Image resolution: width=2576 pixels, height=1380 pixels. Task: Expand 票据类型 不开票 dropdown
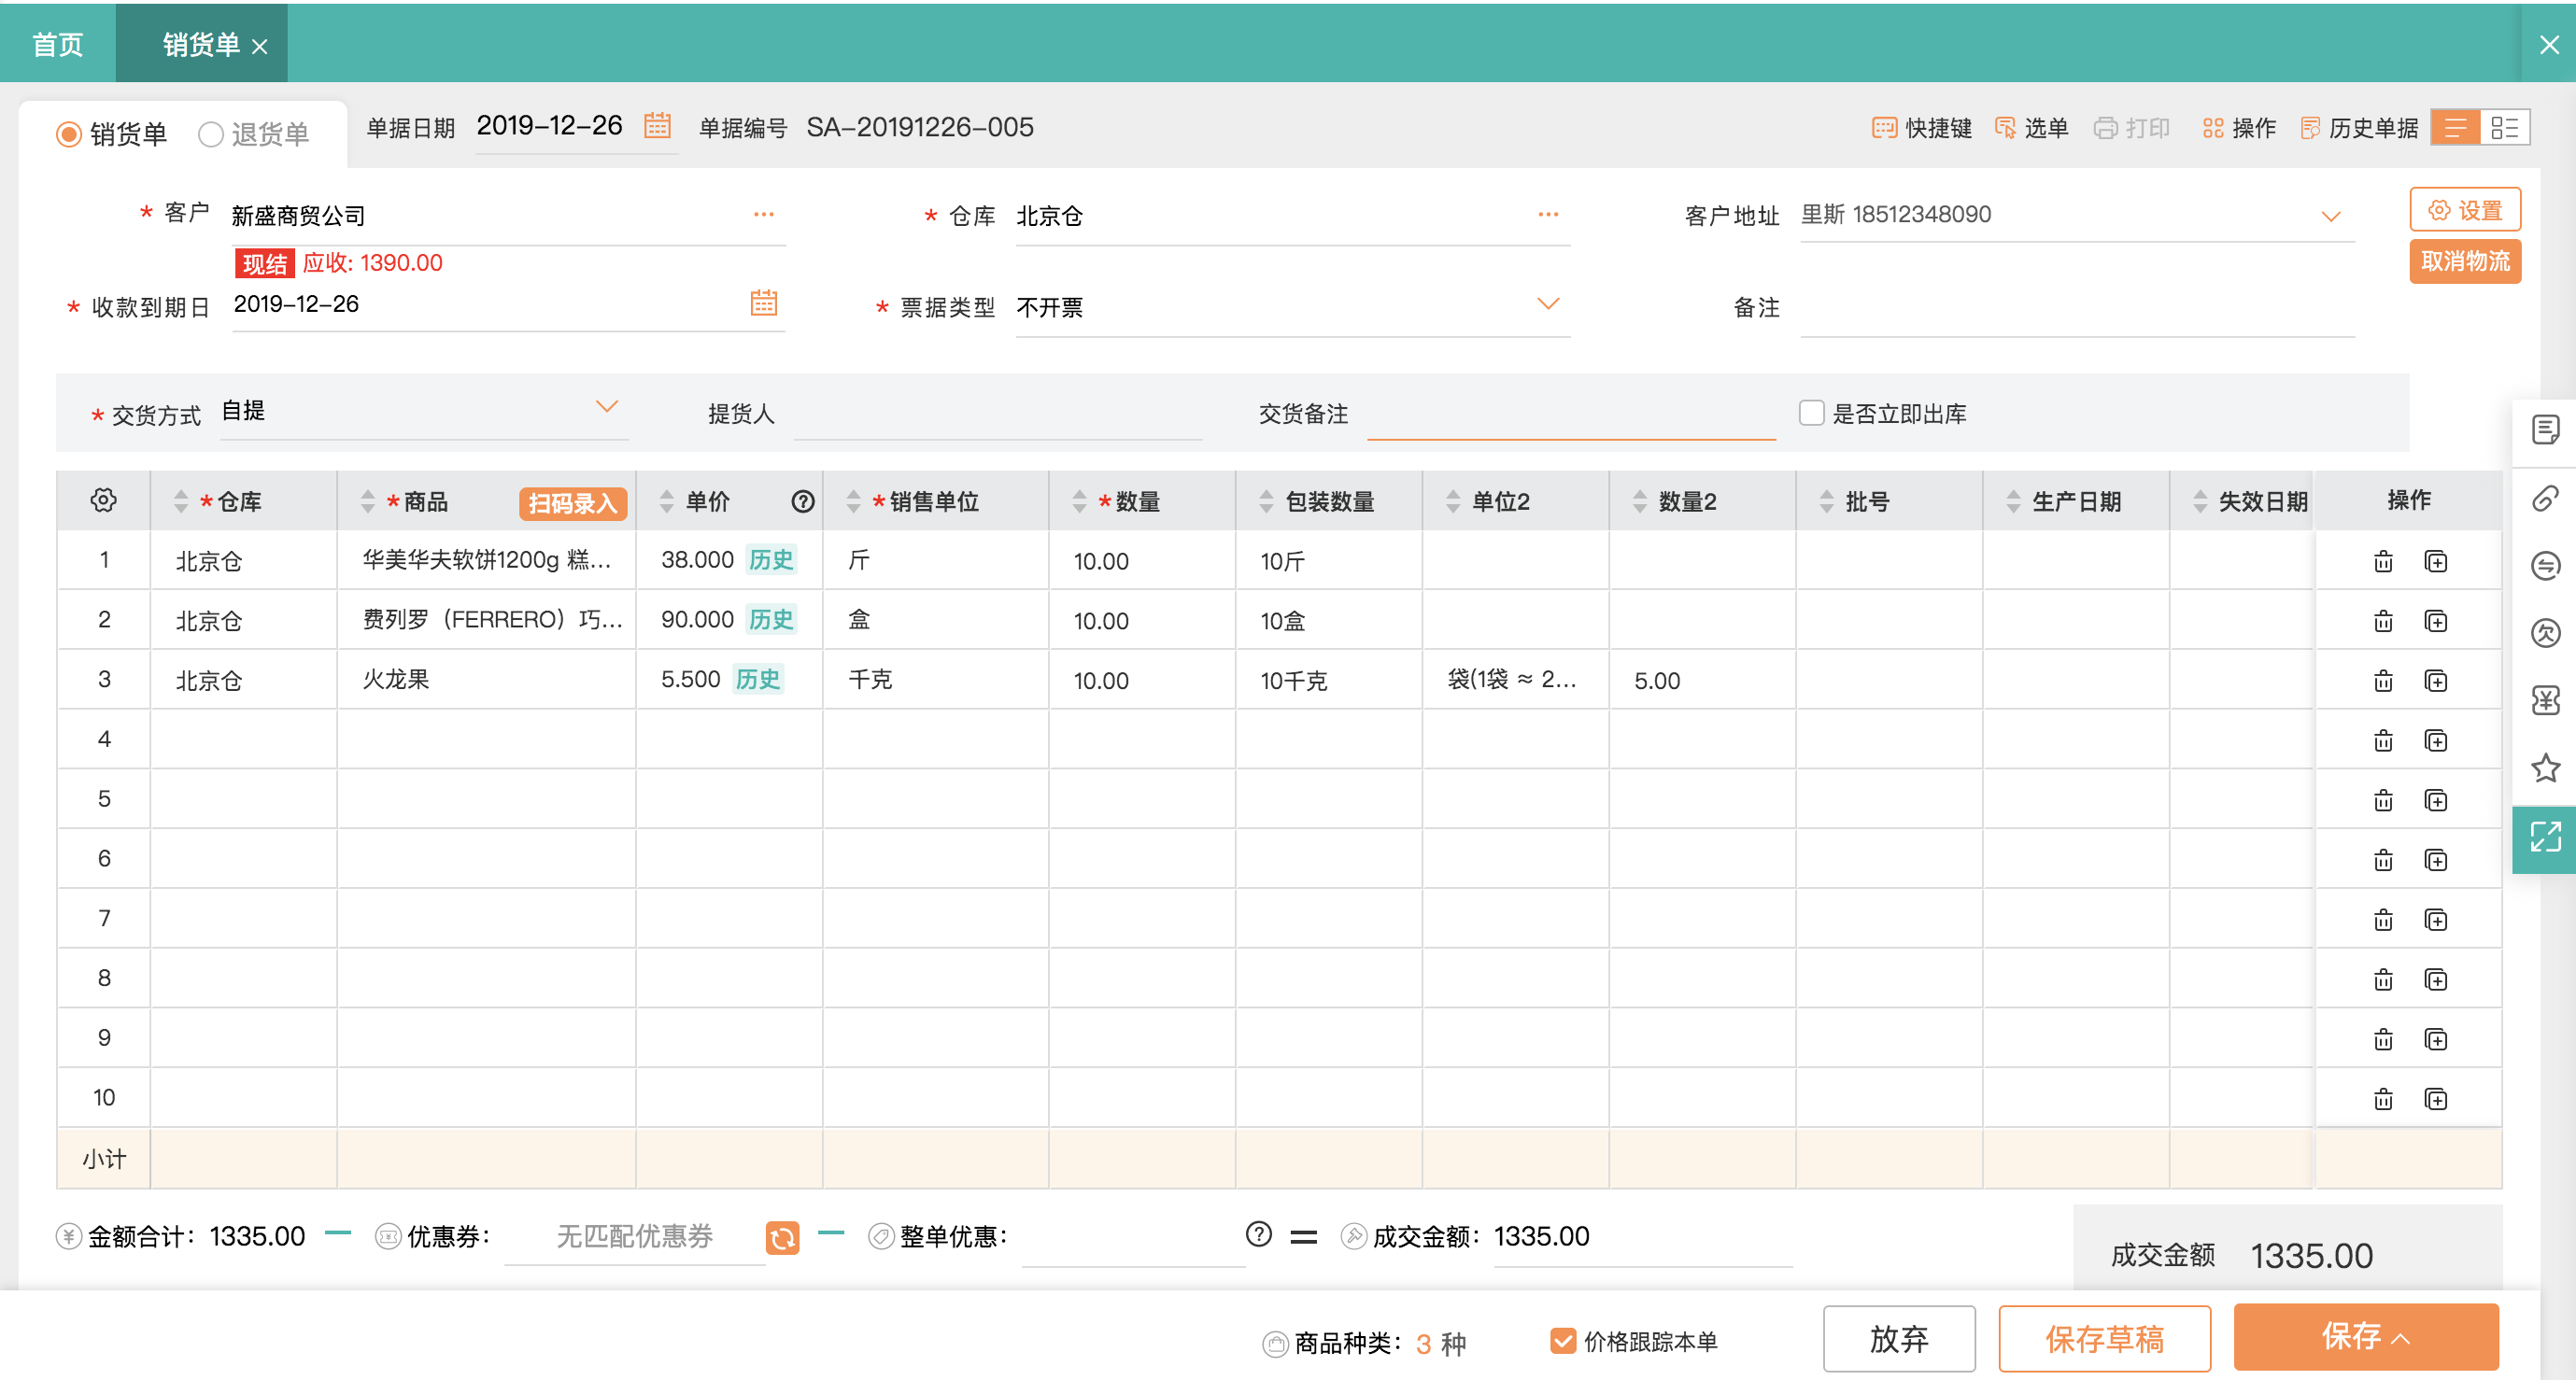(1549, 306)
